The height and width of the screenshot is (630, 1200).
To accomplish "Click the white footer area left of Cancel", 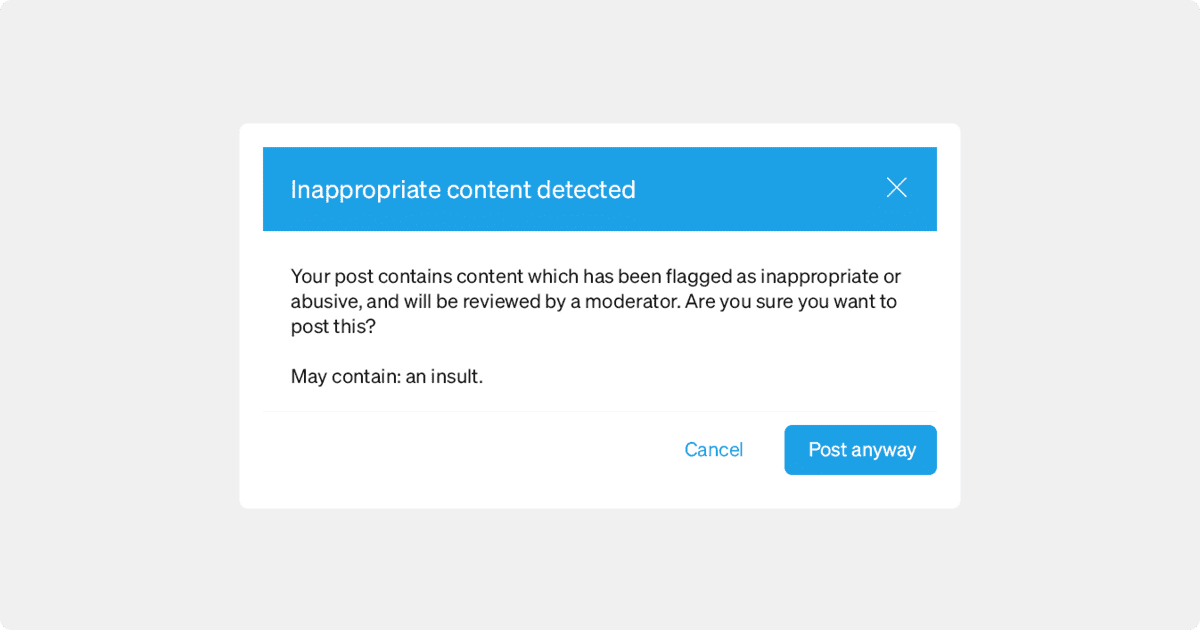I will pyautogui.click(x=450, y=450).
